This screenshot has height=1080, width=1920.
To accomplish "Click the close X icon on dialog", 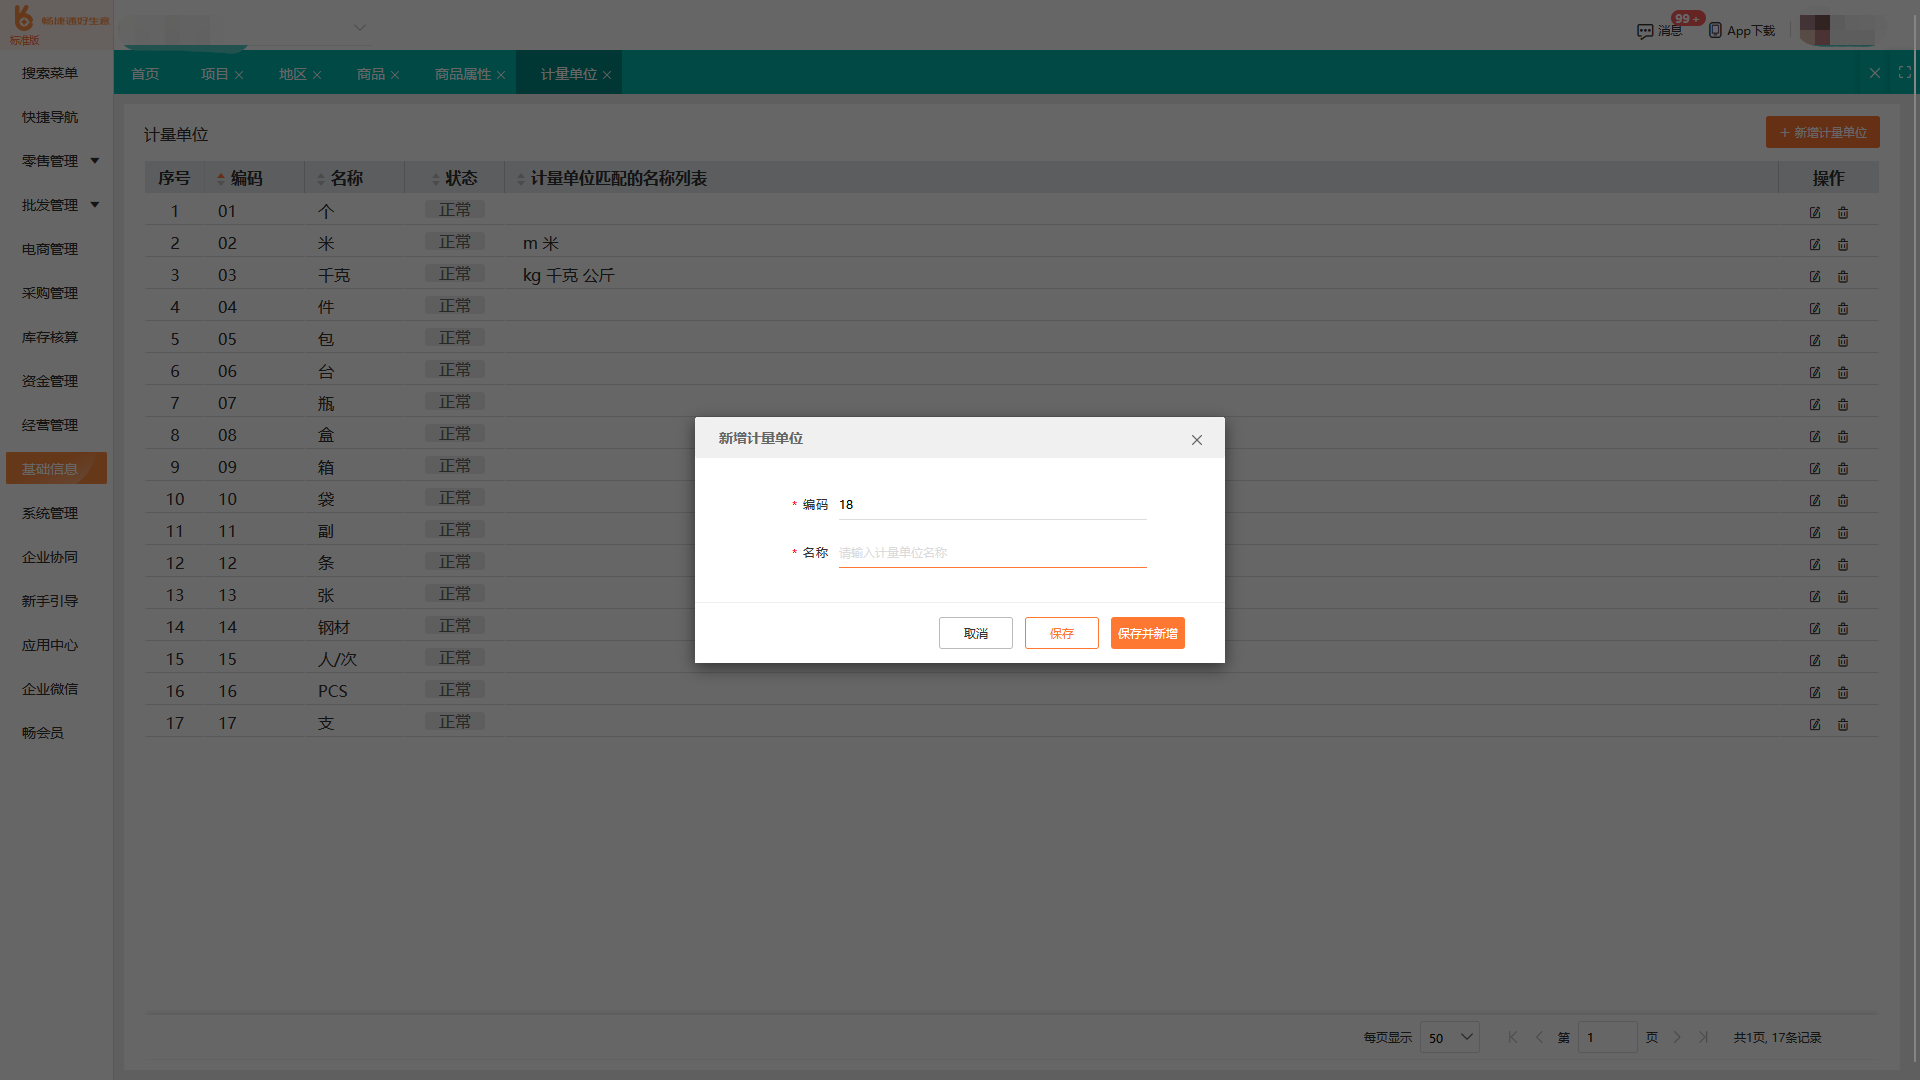I will pyautogui.click(x=1197, y=439).
